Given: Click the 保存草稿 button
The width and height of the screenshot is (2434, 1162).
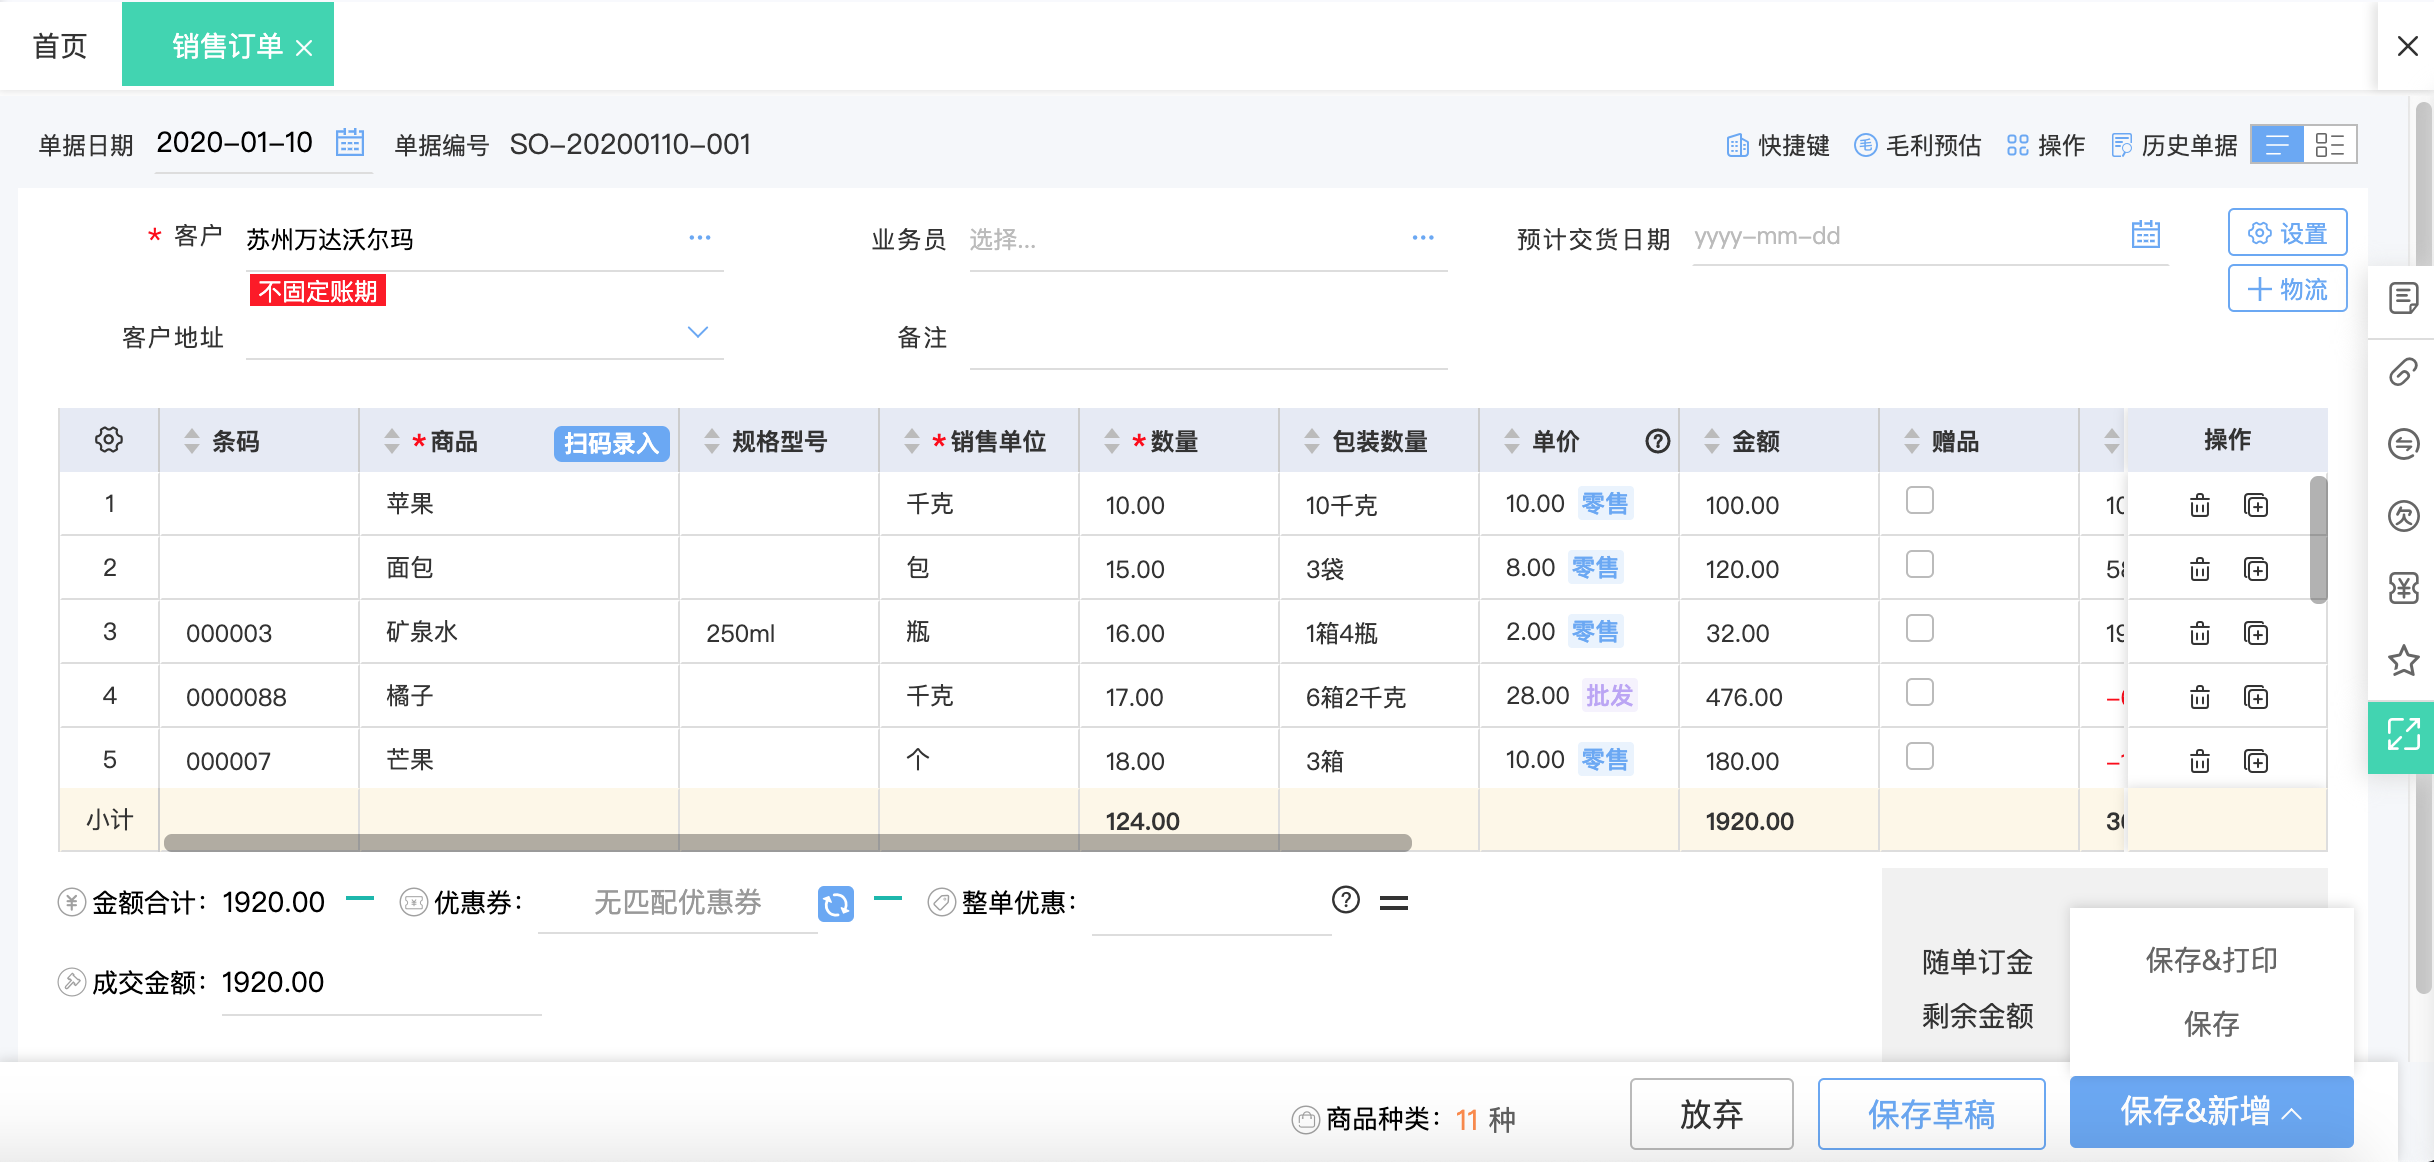Looking at the screenshot, I should pyautogui.click(x=1930, y=1114).
